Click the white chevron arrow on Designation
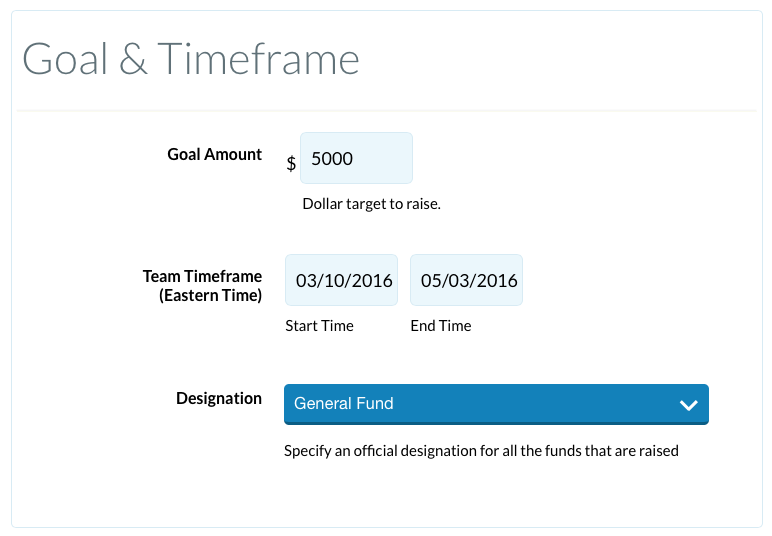This screenshot has width=772, height=536. pyautogui.click(x=688, y=405)
